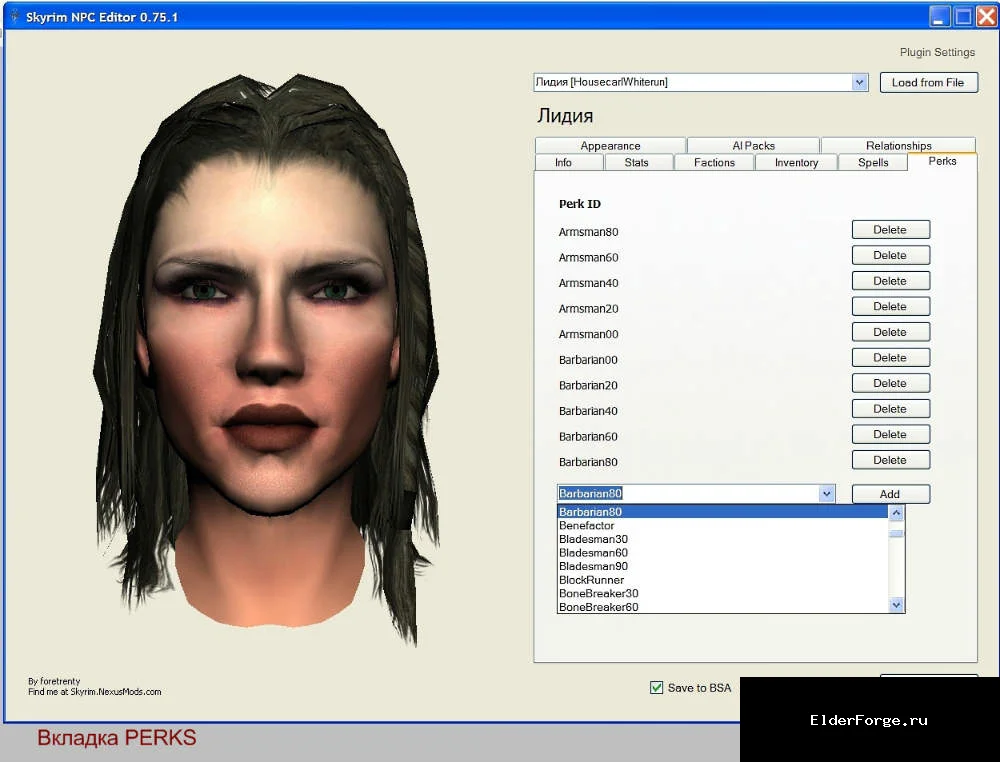The height and width of the screenshot is (762, 1000).
Task: Choose Bladesman60 in the dropdown list
Action: (593, 553)
